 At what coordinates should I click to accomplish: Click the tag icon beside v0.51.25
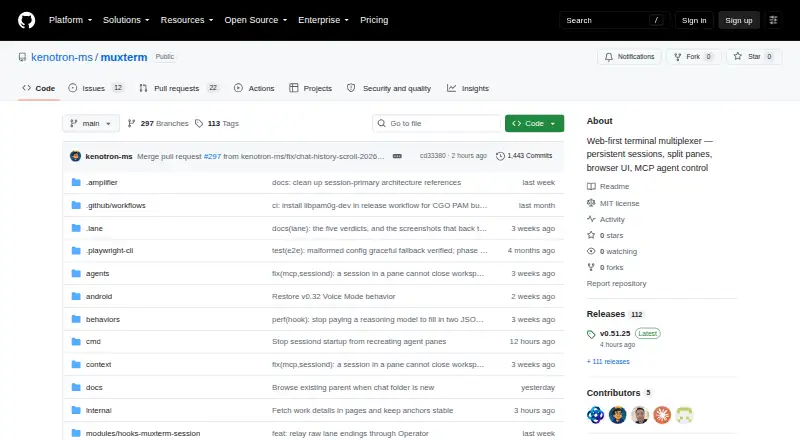point(591,334)
